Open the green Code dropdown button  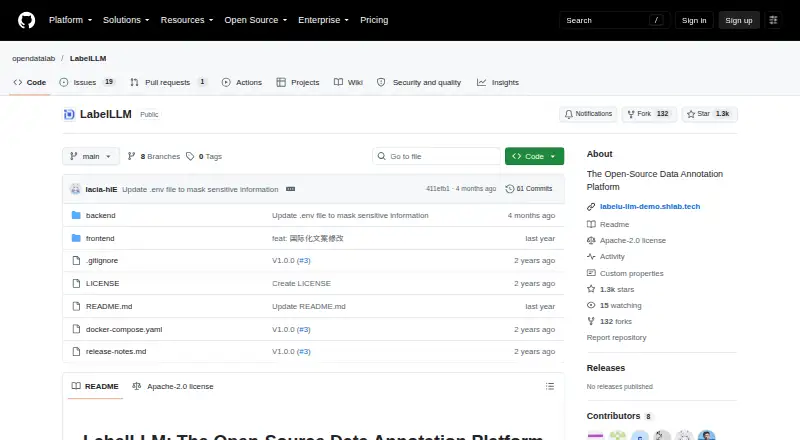(x=534, y=157)
